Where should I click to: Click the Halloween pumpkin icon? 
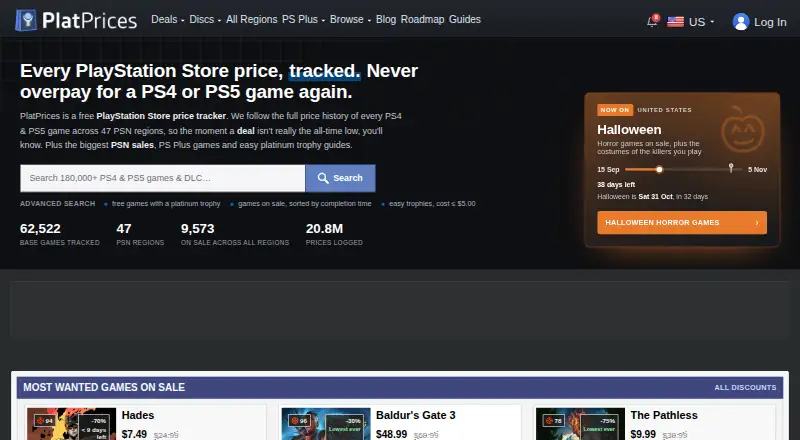click(x=743, y=129)
